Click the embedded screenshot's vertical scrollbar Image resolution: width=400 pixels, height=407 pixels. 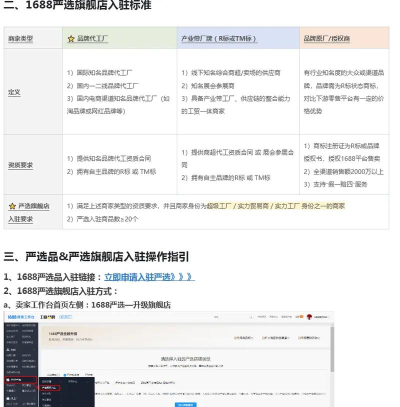[332, 349]
